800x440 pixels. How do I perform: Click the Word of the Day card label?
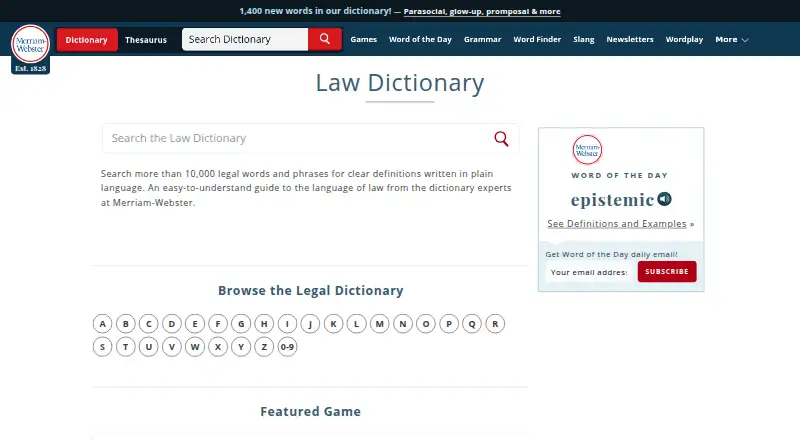pos(619,175)
